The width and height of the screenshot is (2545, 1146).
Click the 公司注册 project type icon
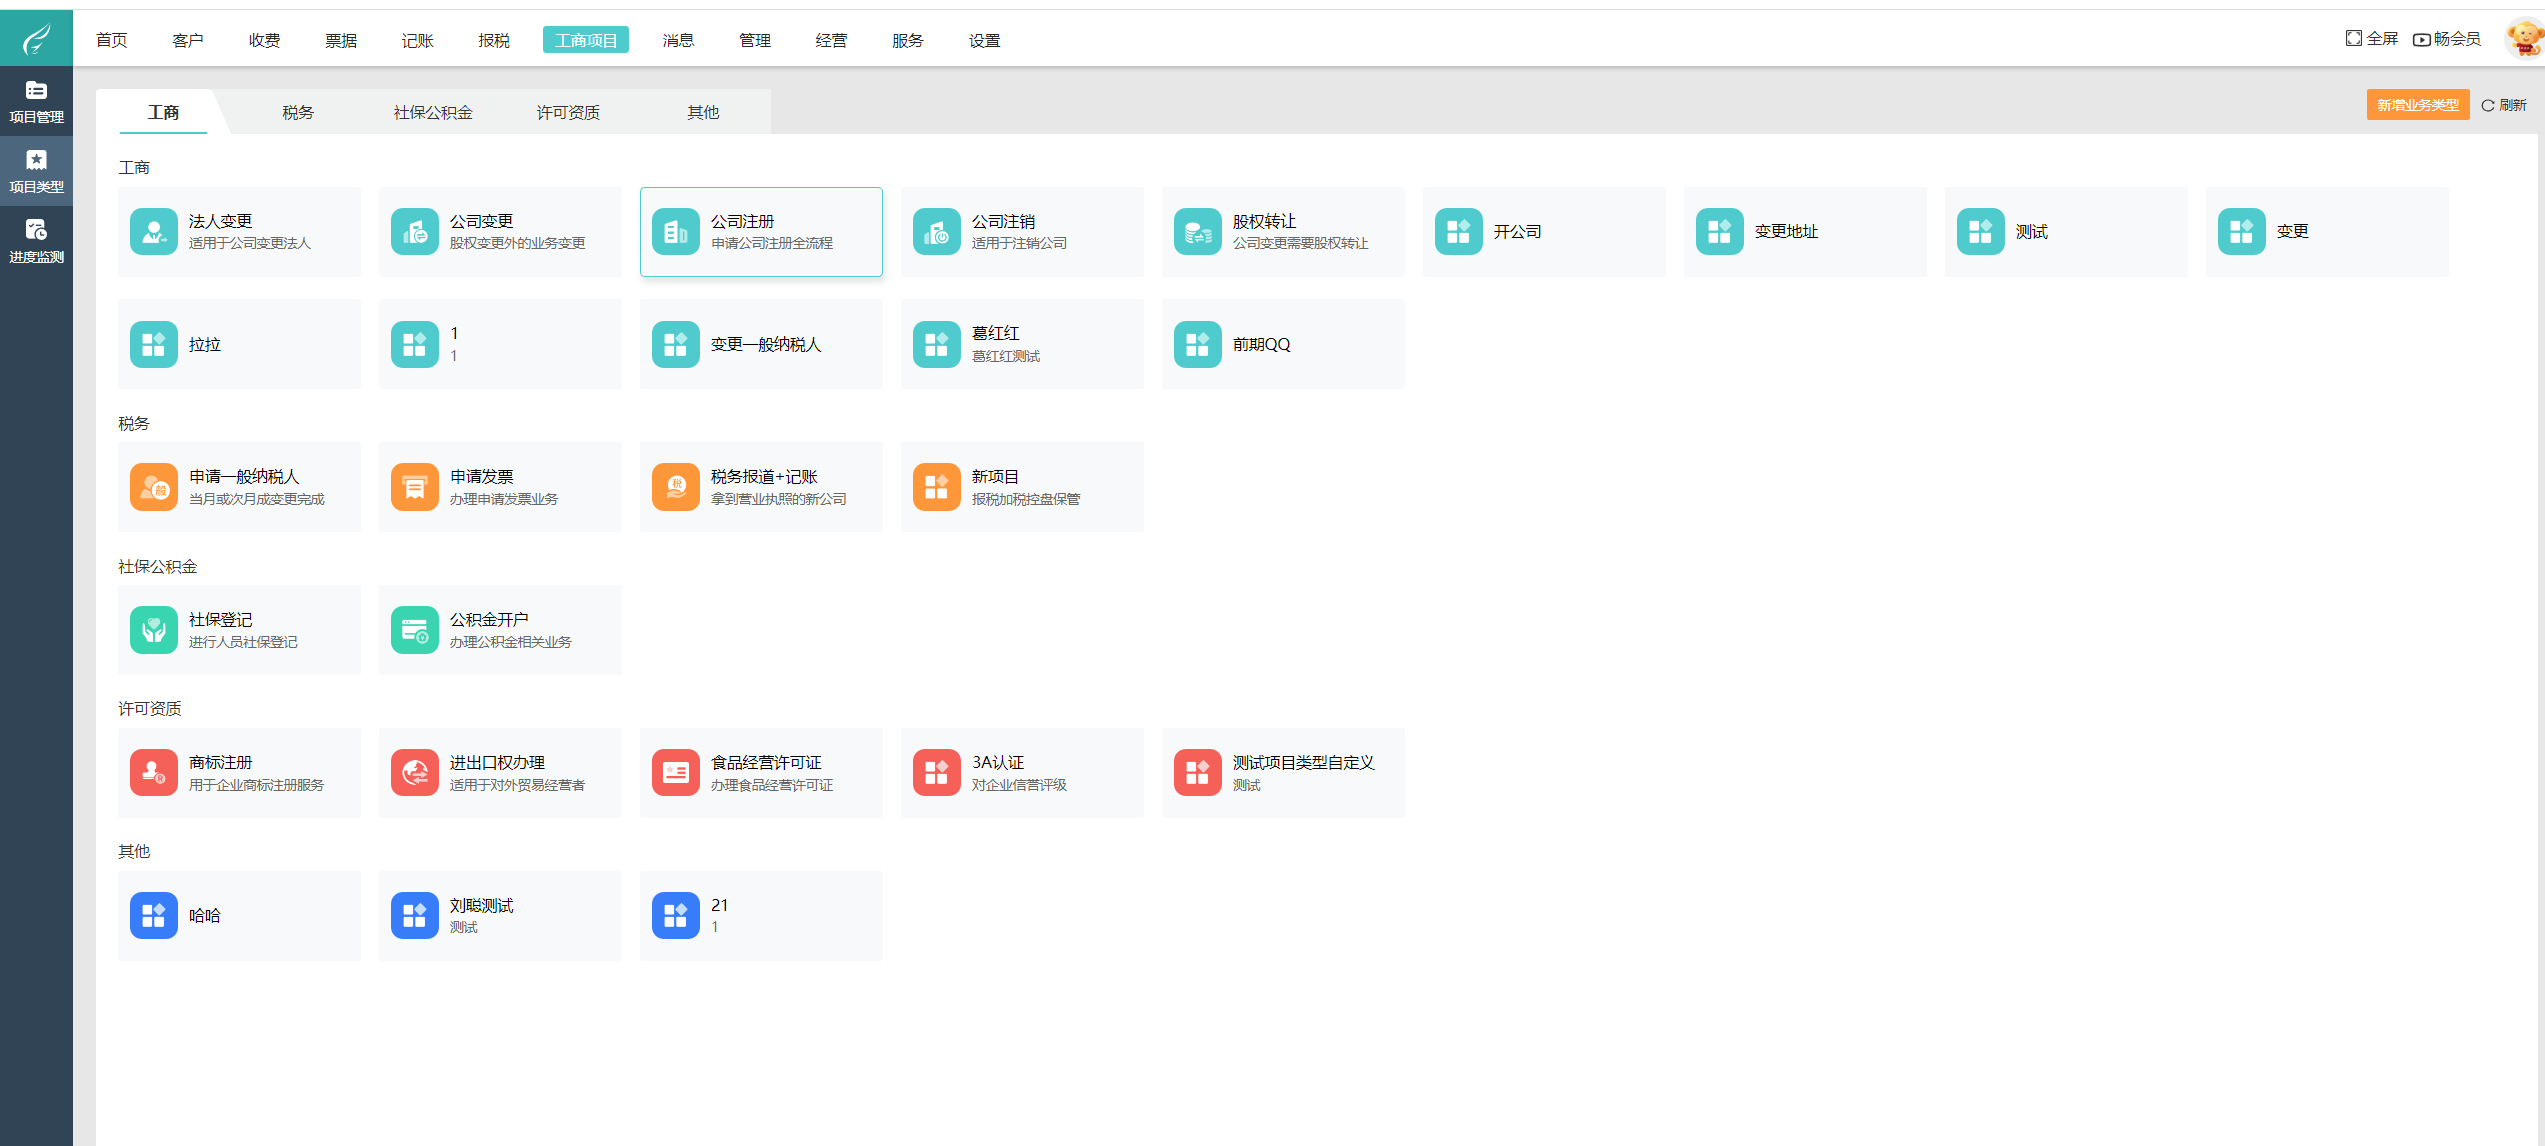(675, 230)
